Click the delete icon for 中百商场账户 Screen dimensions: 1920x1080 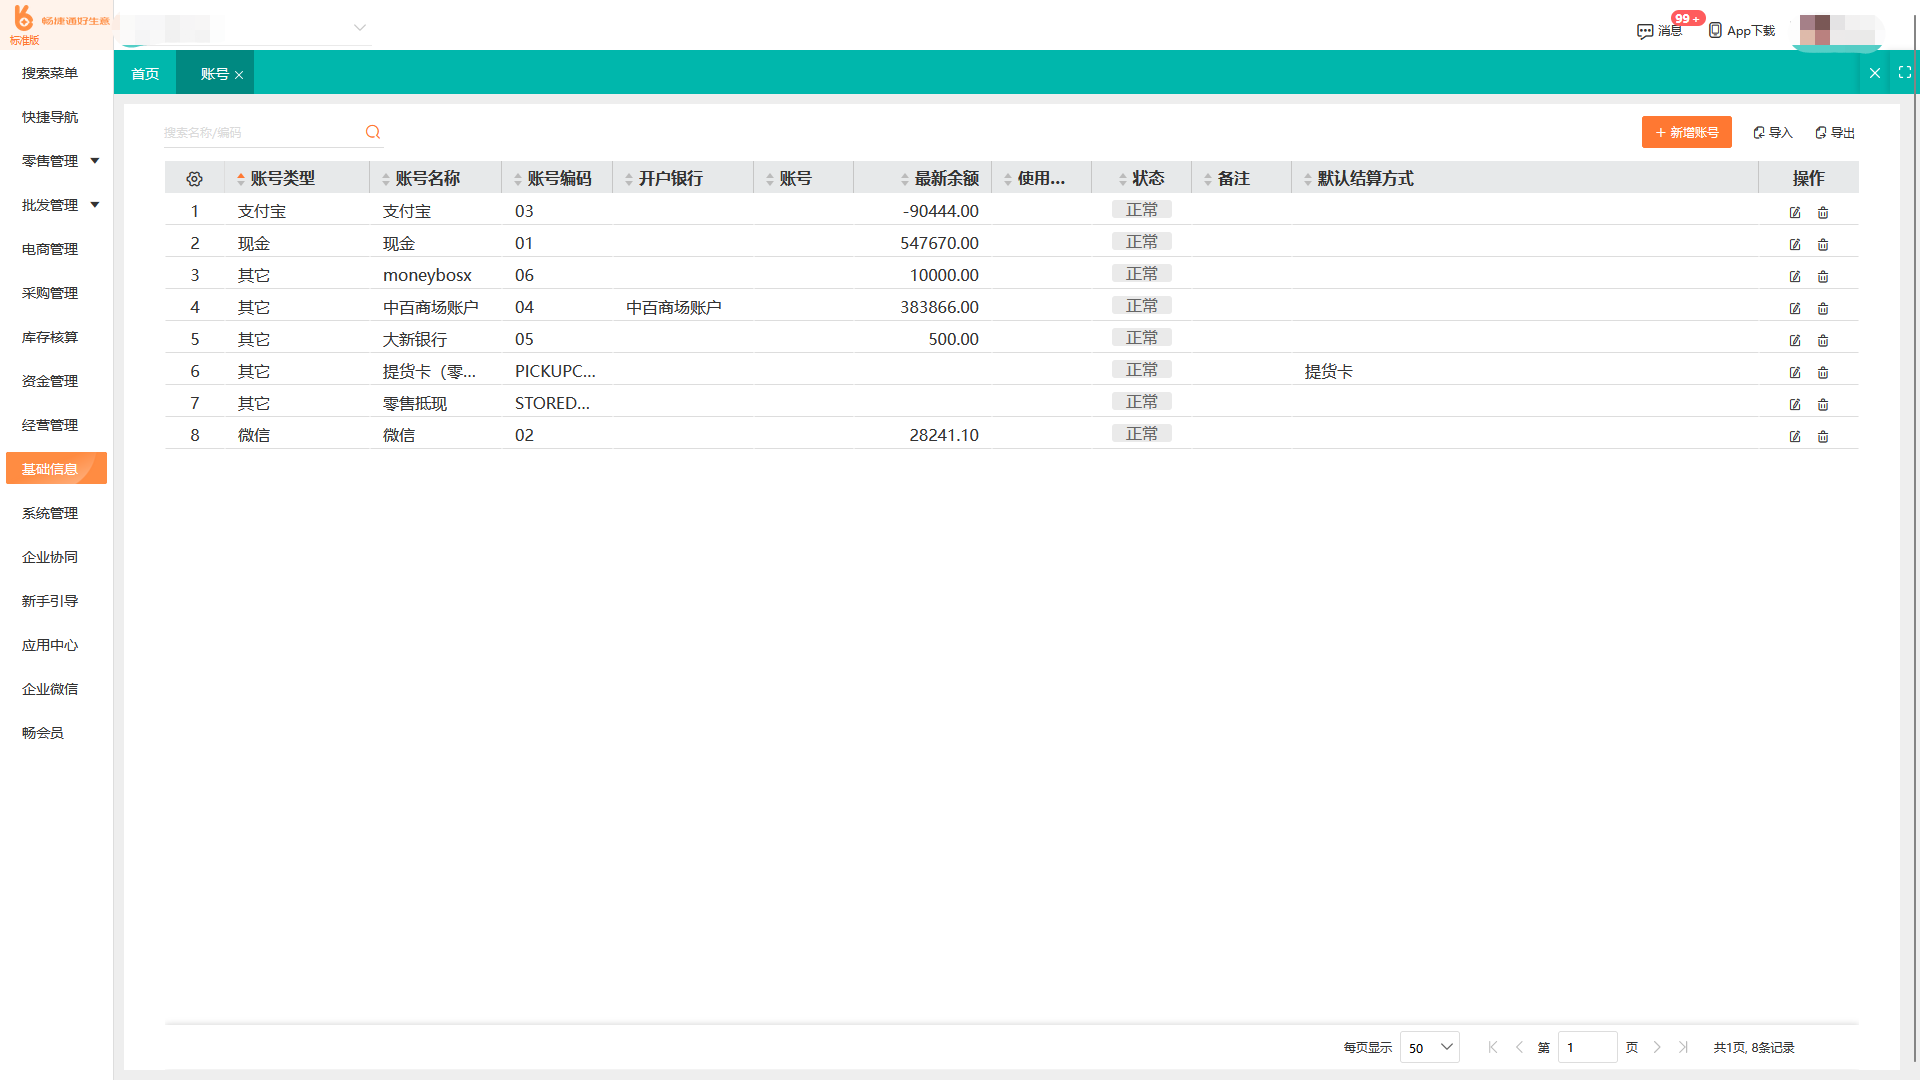1822,306
